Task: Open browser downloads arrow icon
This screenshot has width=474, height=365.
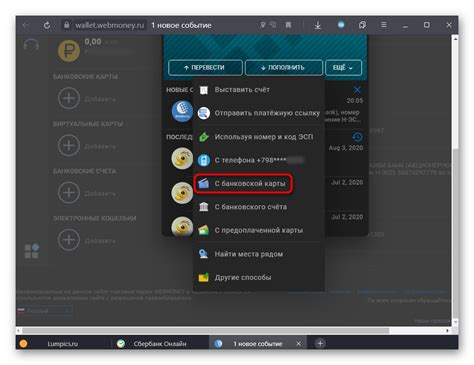Action: pos(318,25)
